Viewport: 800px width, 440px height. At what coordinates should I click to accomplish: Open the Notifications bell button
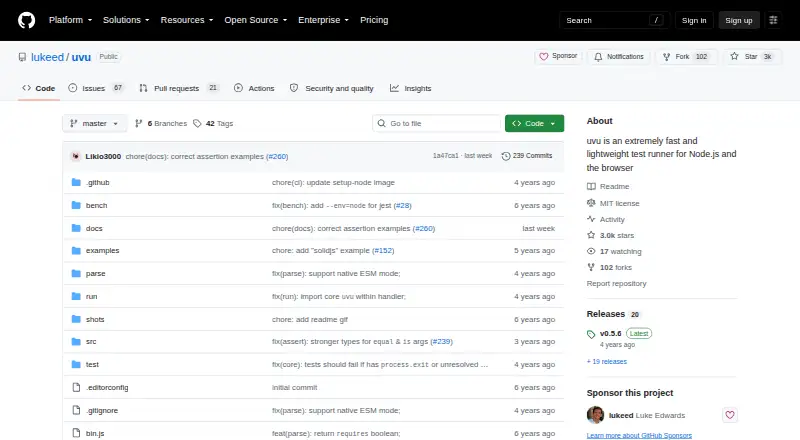click(619, 57)
